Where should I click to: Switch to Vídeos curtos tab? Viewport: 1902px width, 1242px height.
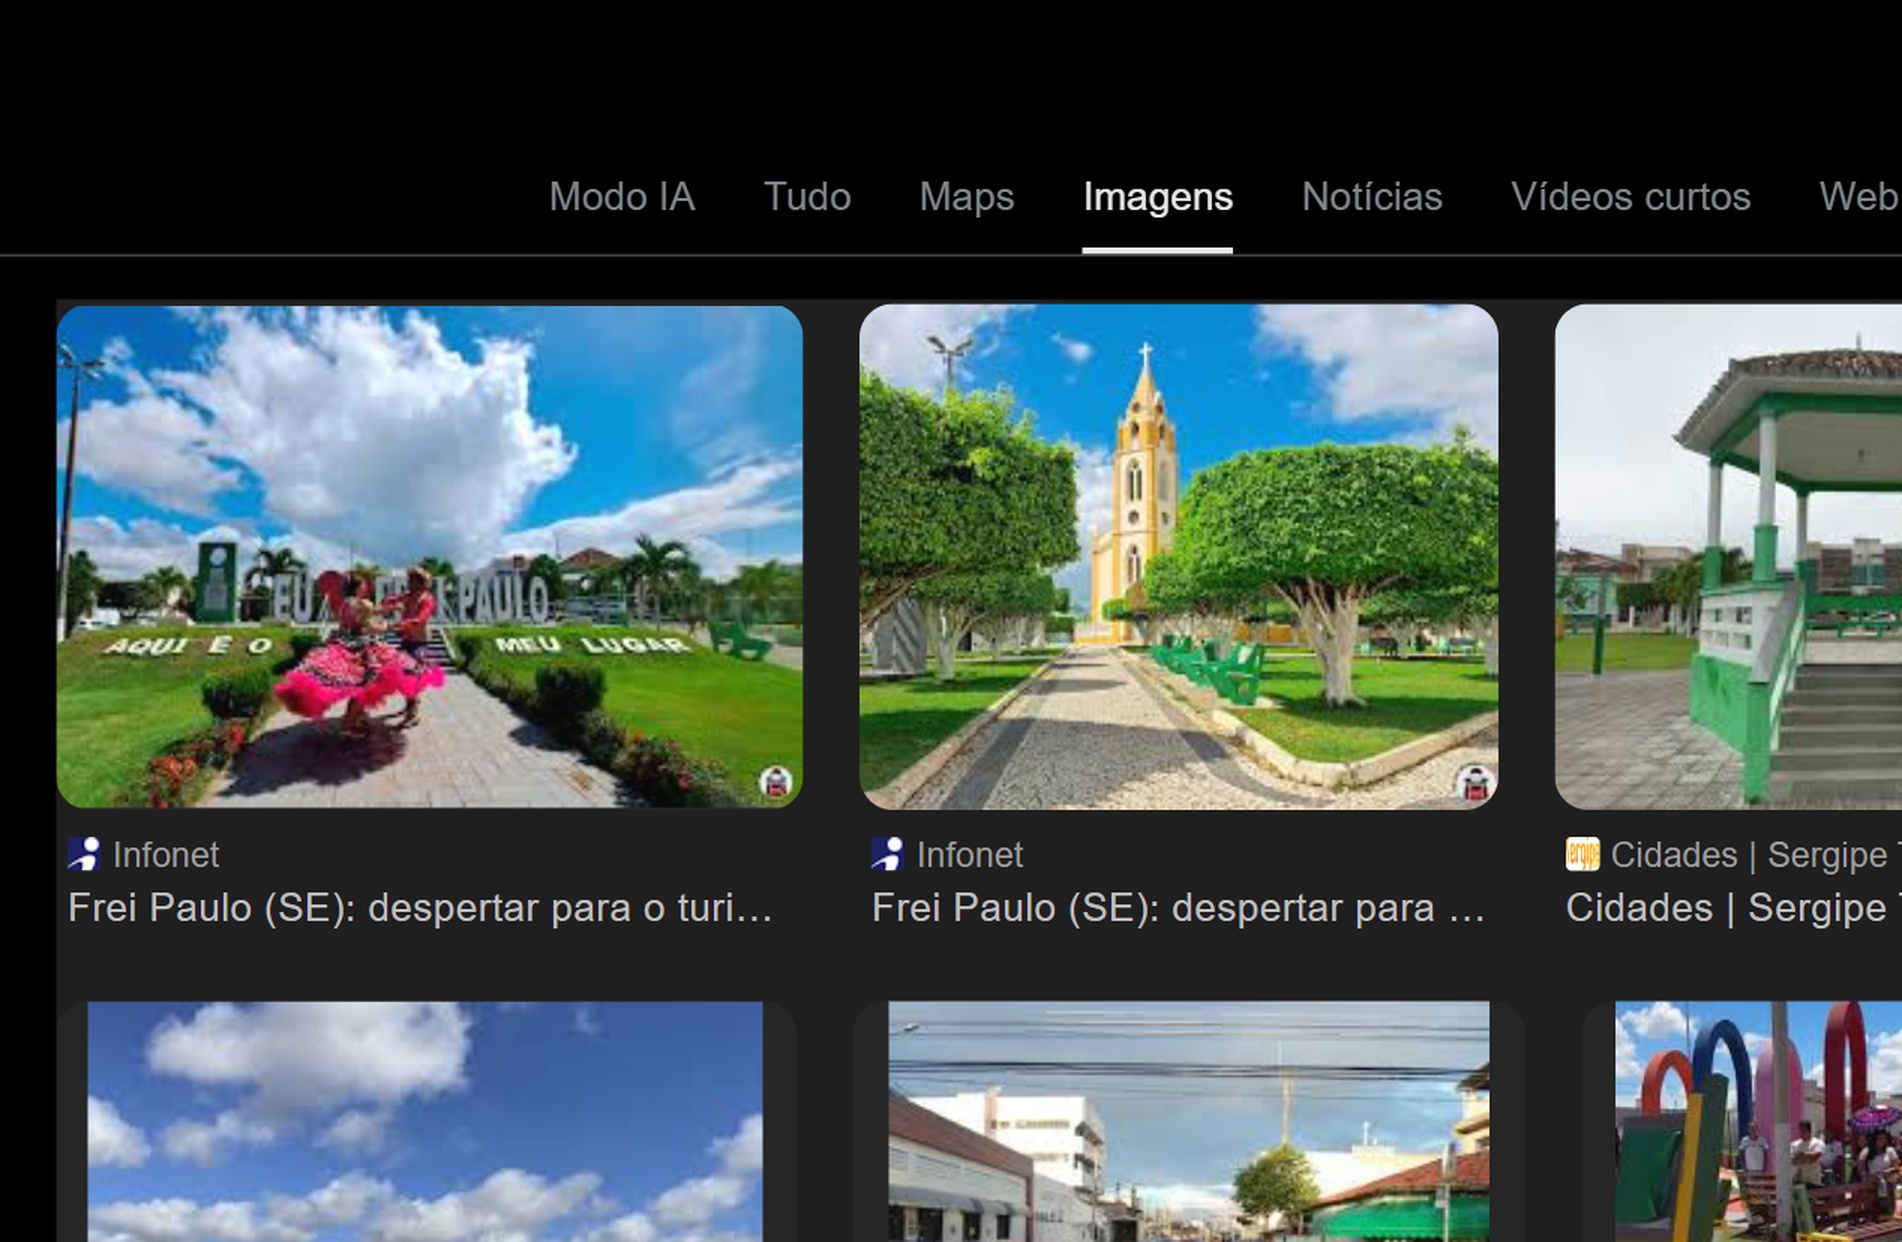pos(1630,197)
